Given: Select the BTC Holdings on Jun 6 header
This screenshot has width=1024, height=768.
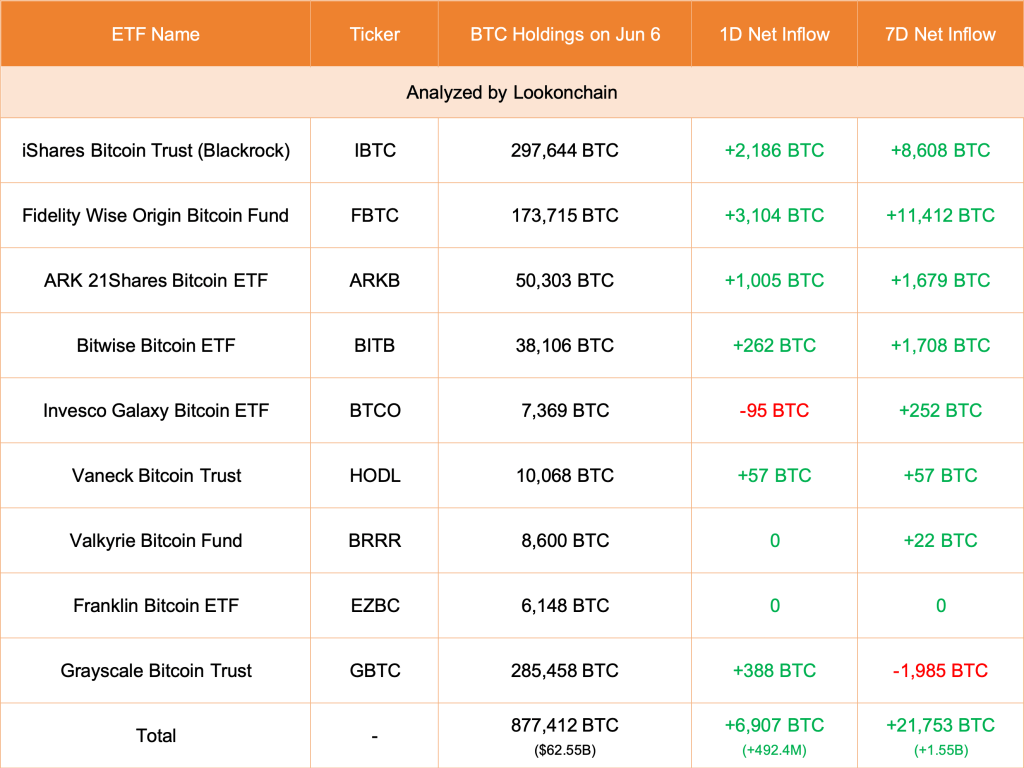Looking at the screenshot, I should click(x=565, y=34).
